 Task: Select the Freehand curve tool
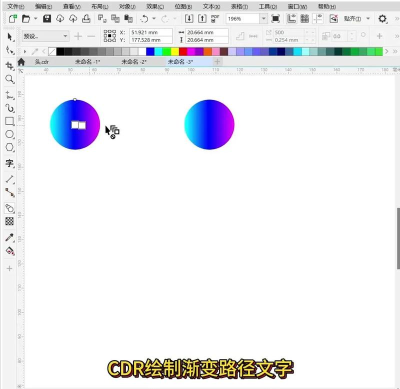[x=10, y=96]
